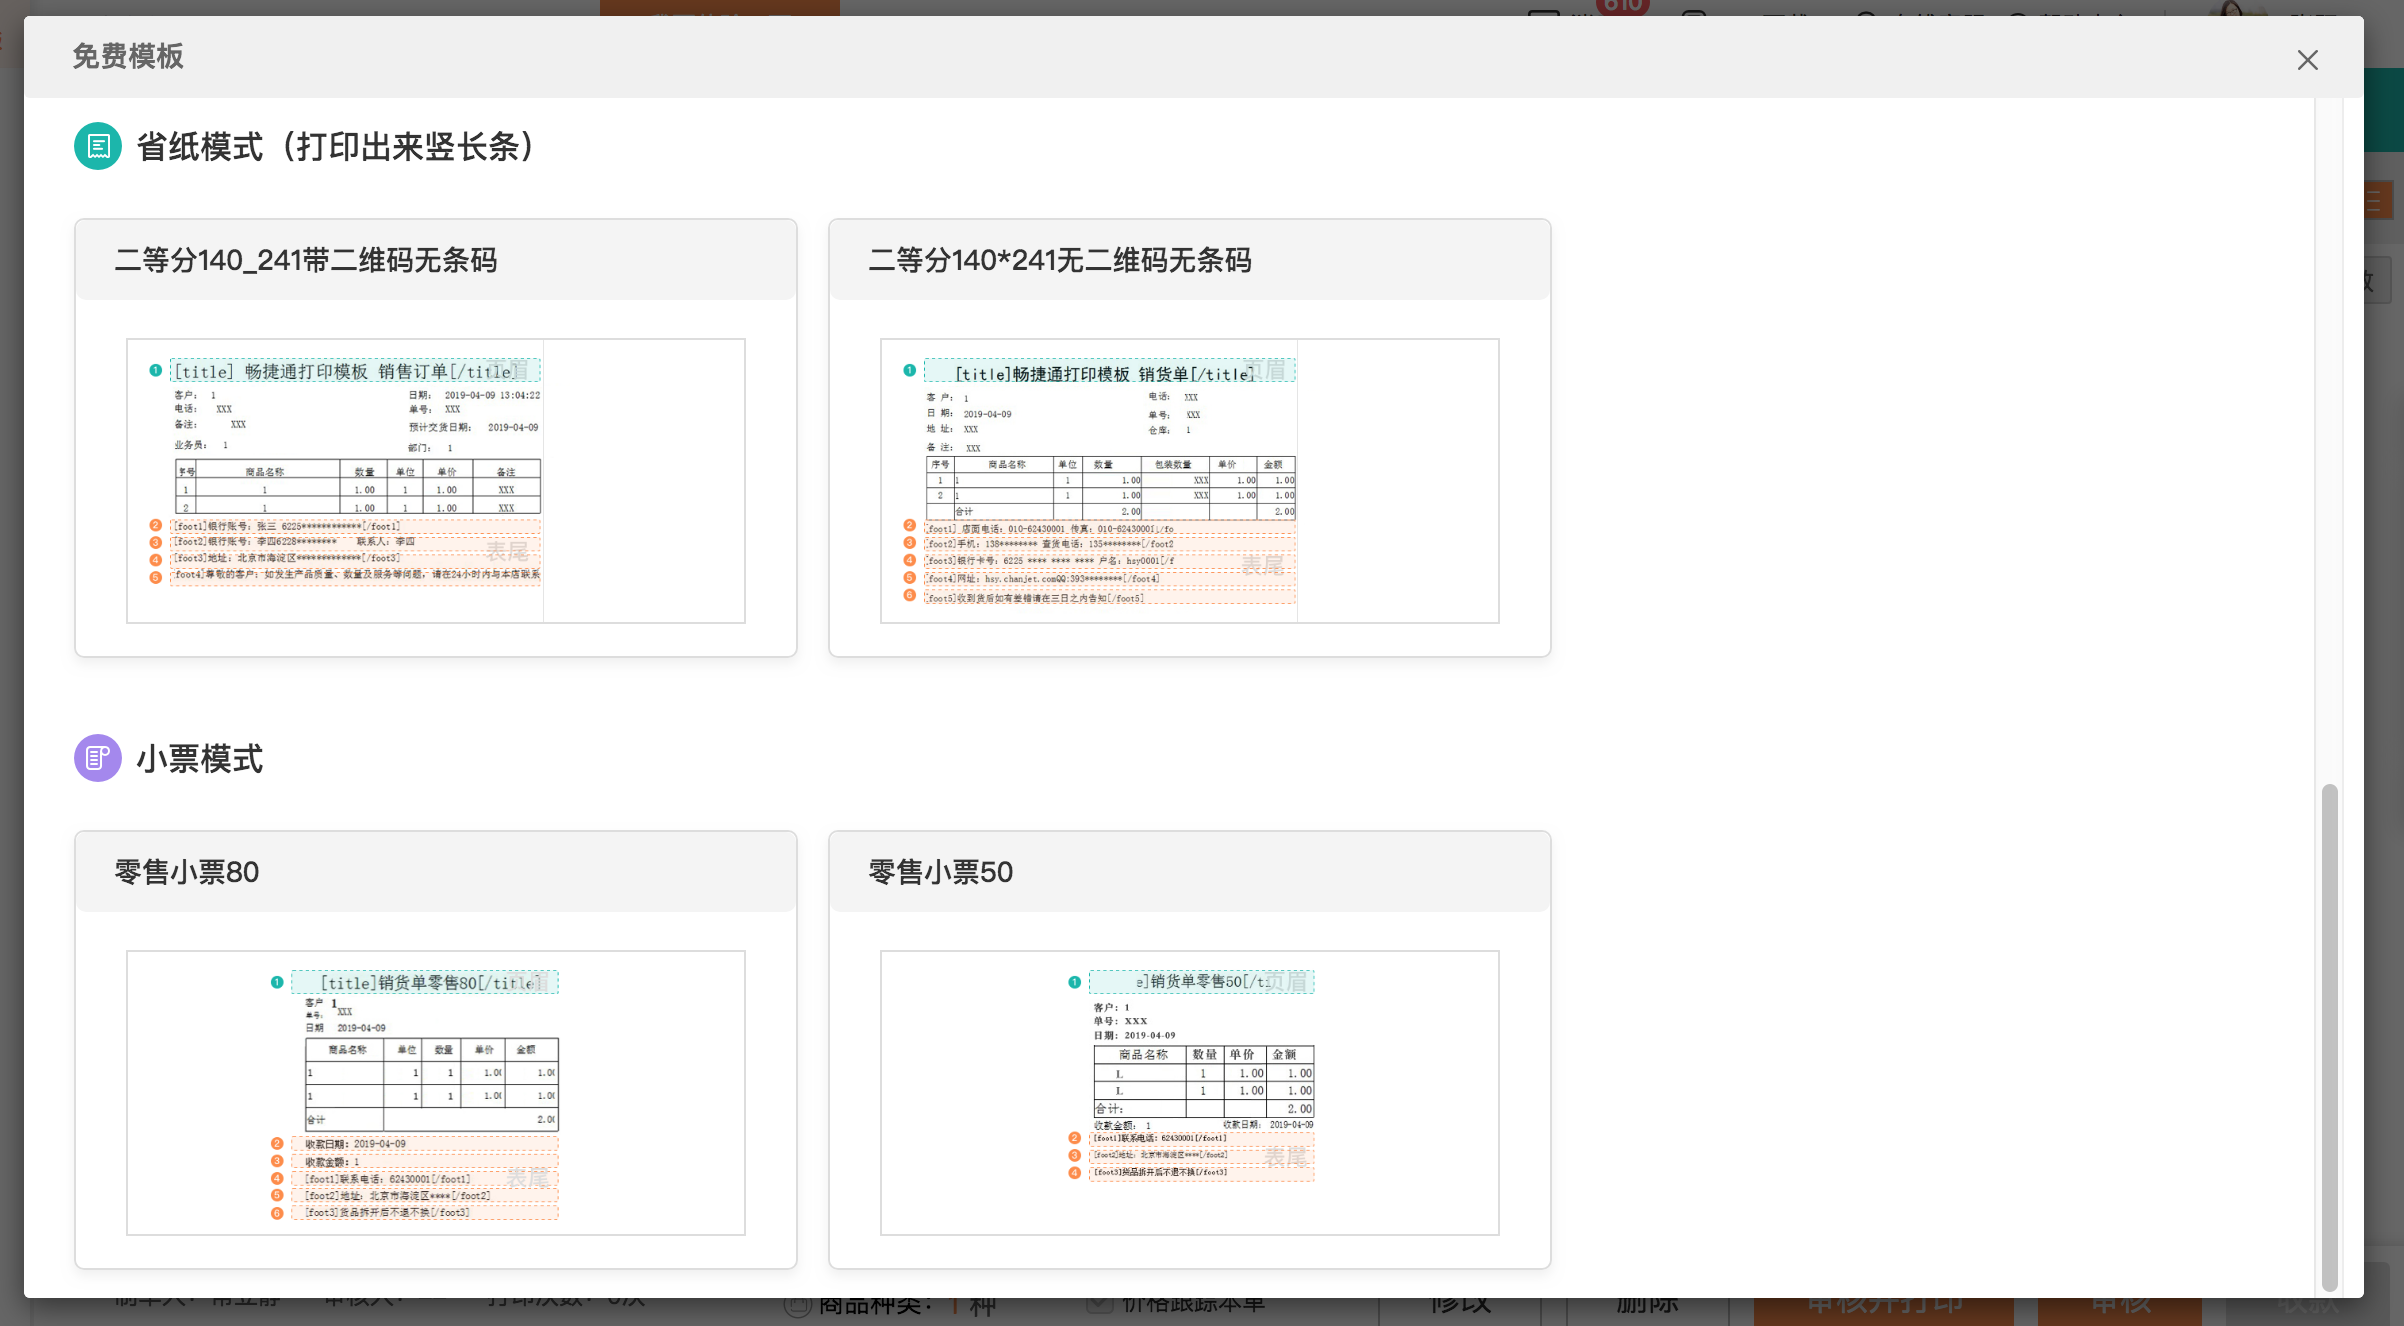Click the 小票模式 section icon
The width and height of the screenshot is (2404, 1326).
coord(96,758)
